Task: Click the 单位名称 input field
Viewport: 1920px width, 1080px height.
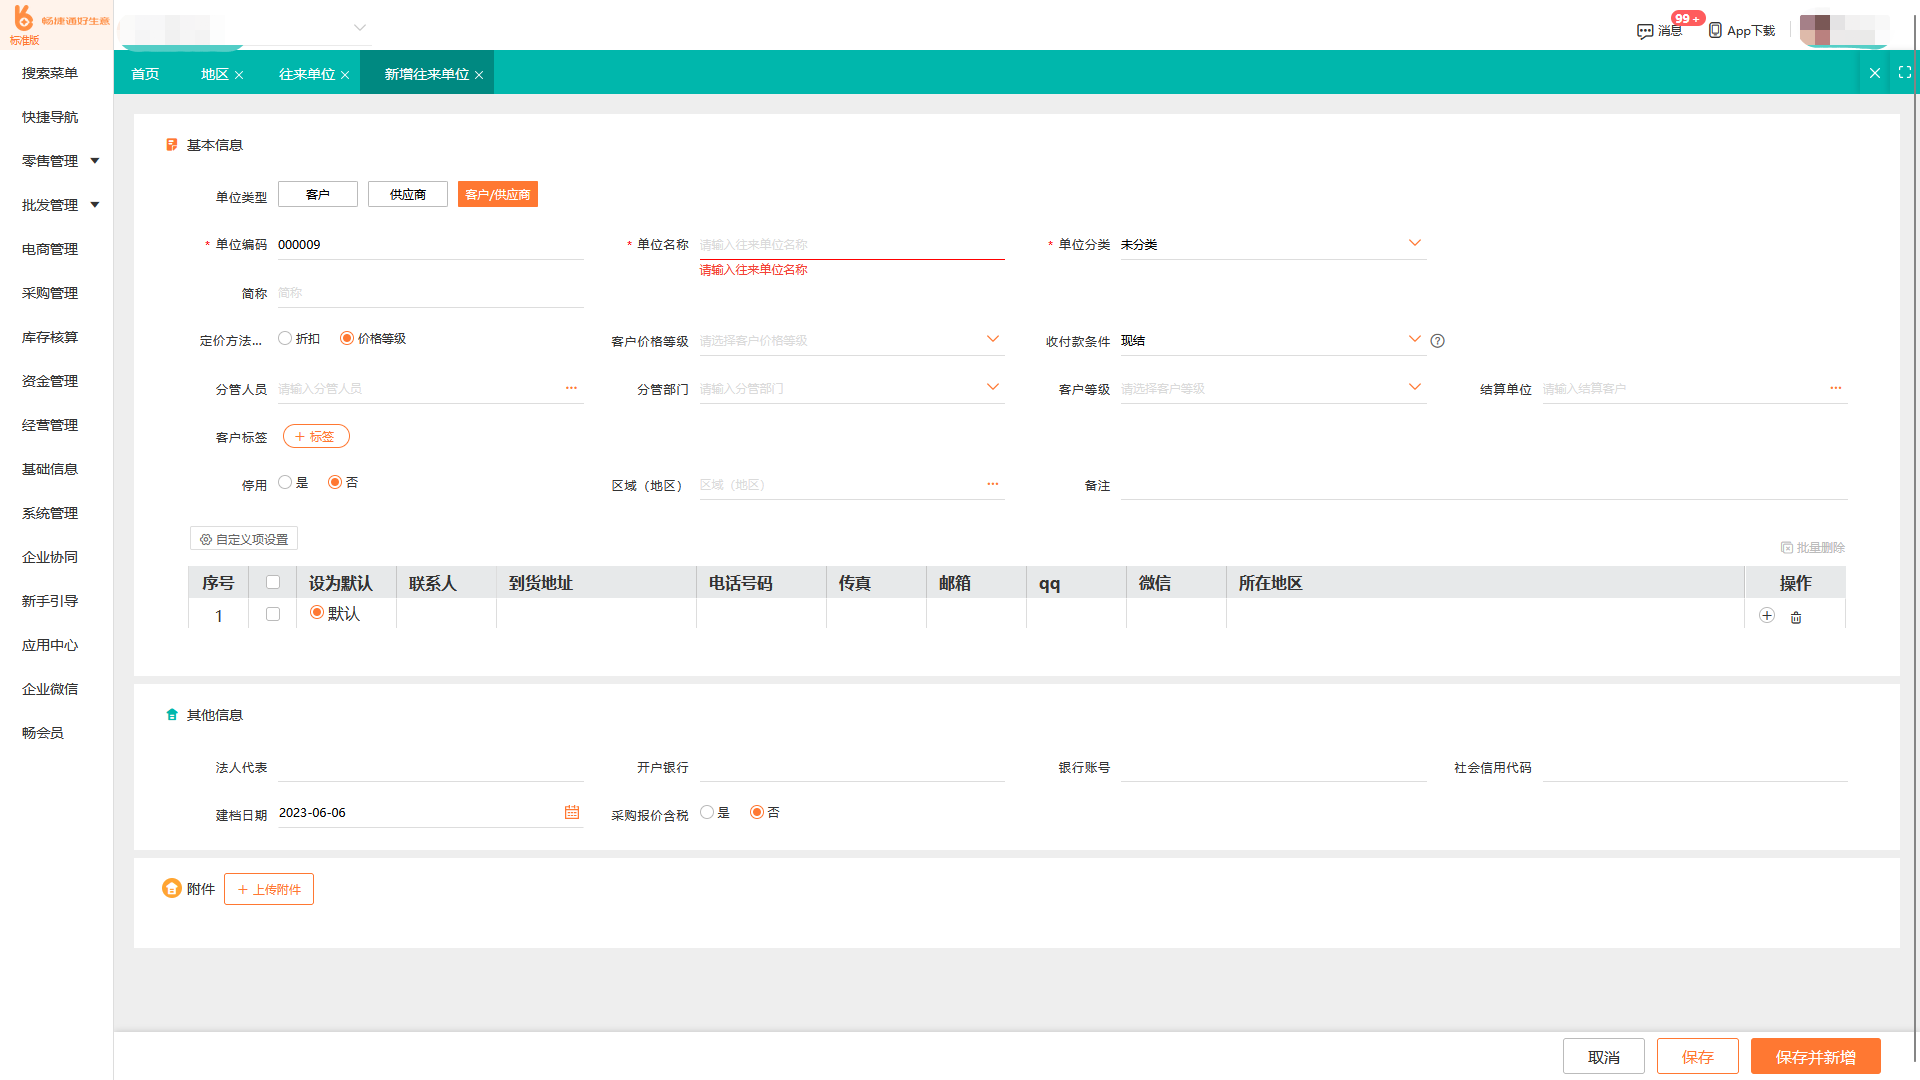Action: (851, 244)
